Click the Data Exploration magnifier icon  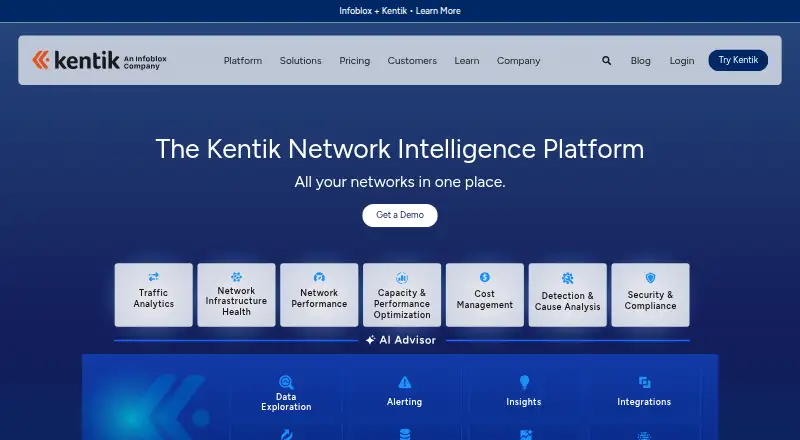pos(286,382)
